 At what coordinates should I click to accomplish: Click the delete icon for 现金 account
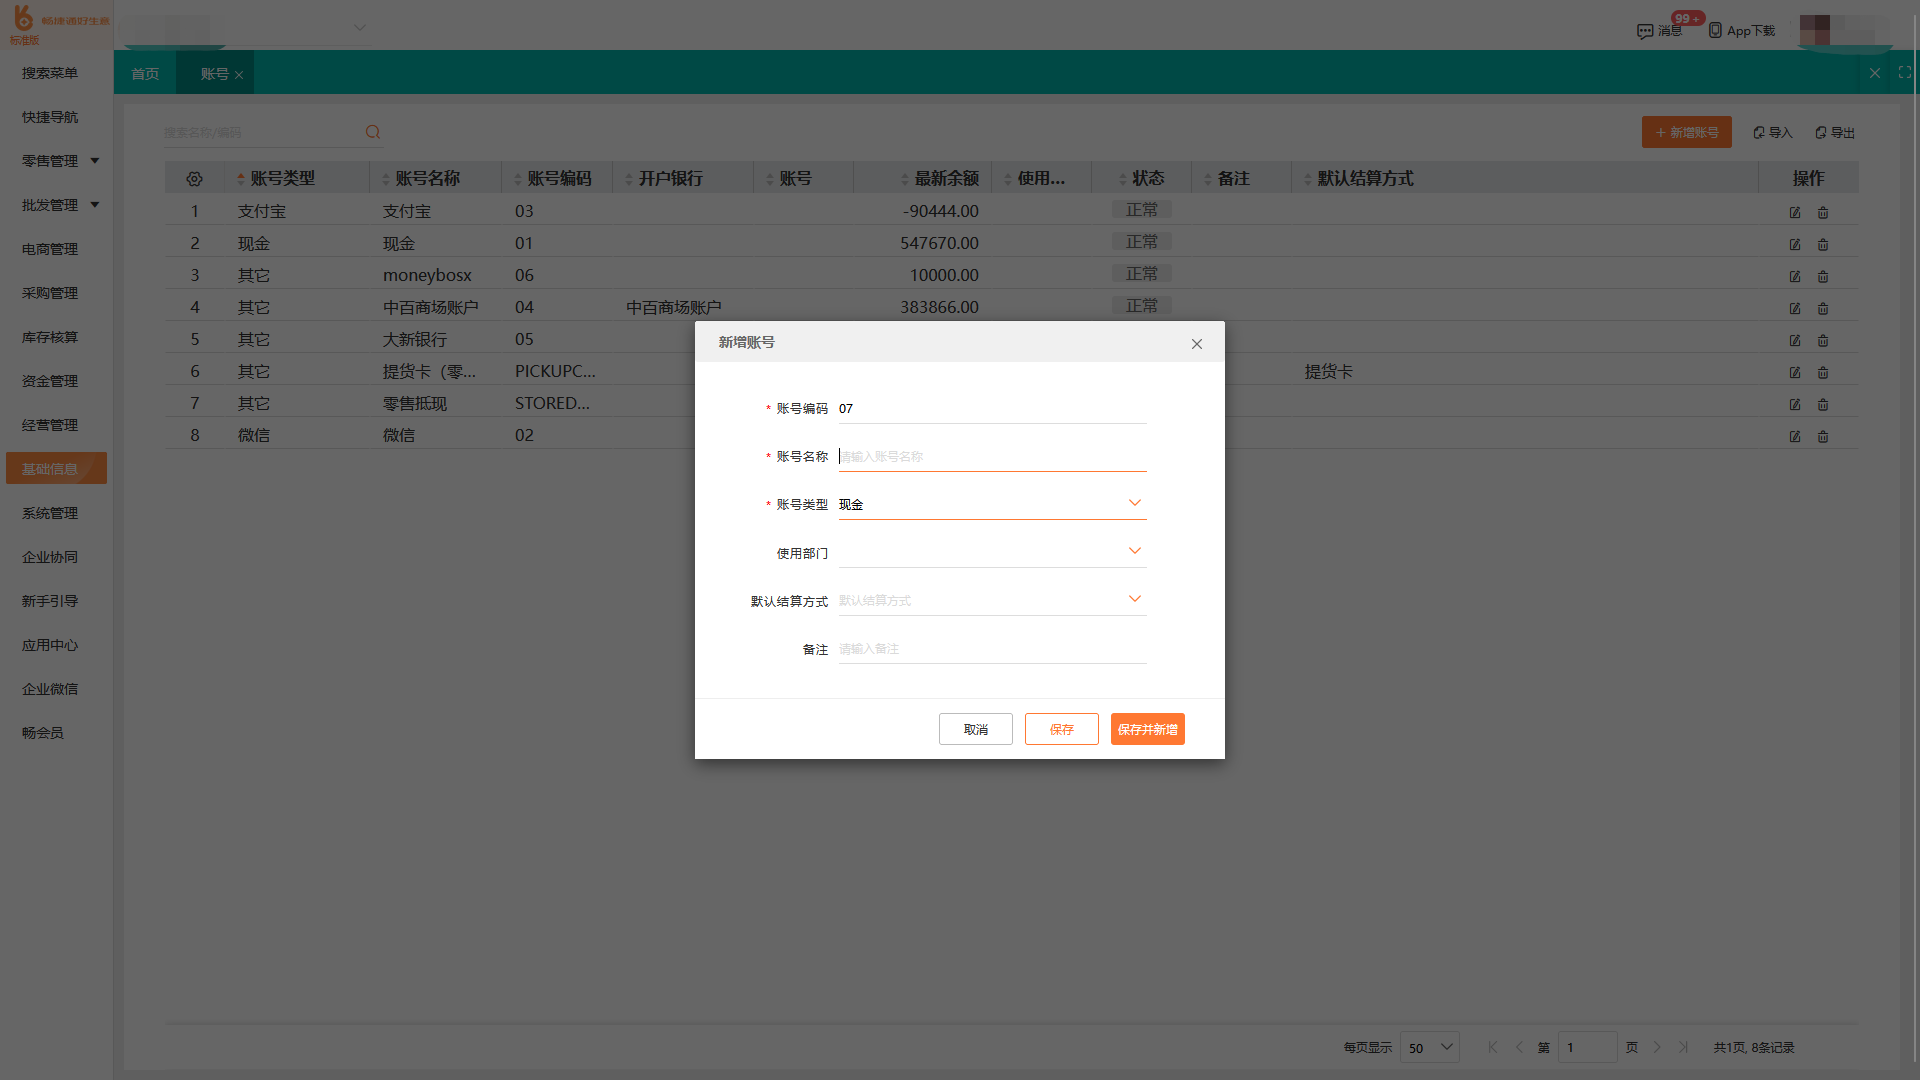[1822, 244]
